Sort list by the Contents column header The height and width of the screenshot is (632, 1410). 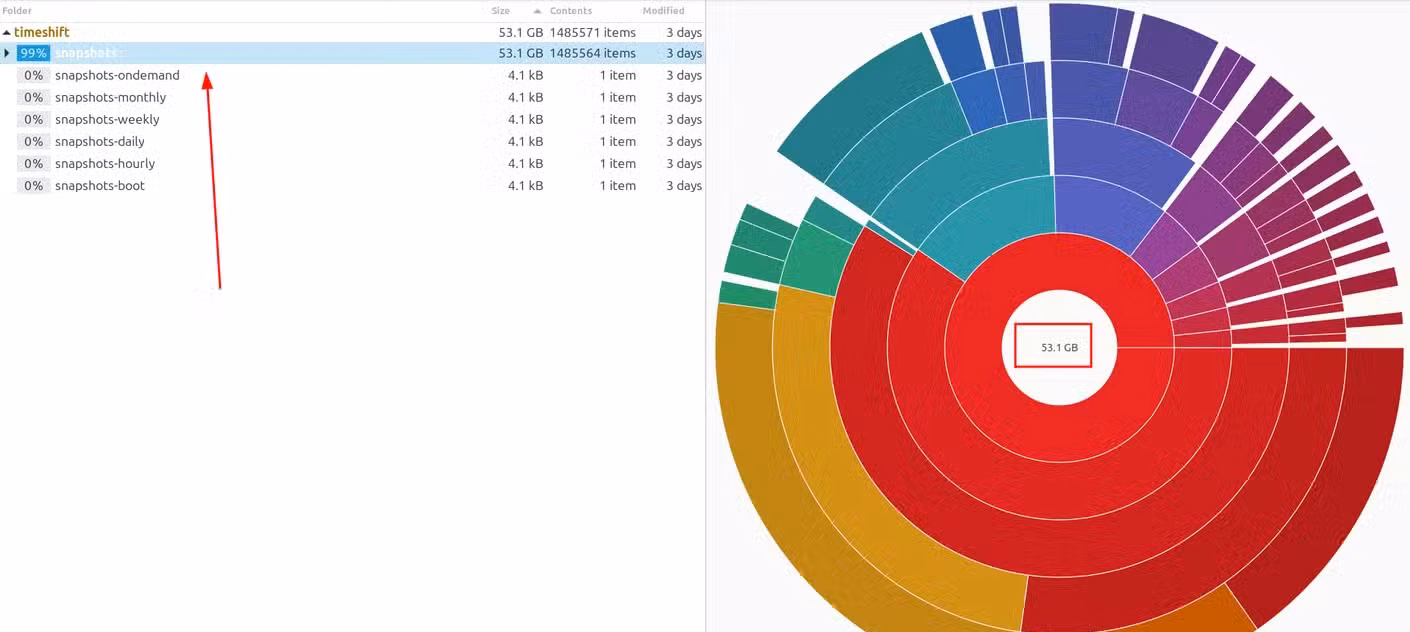pos(571,11)
